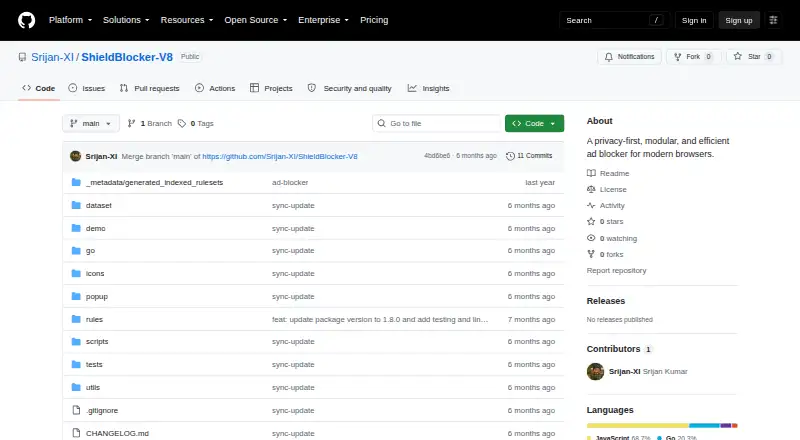Viewport: 800px width, 440px height.
Task: Click the scripts folder icon
Action: coord(76,341)
